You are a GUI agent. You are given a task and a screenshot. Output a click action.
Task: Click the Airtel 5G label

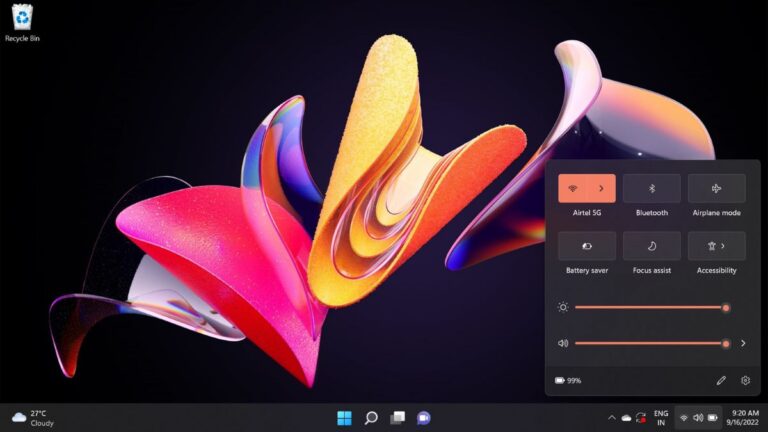tap(587, 213)
